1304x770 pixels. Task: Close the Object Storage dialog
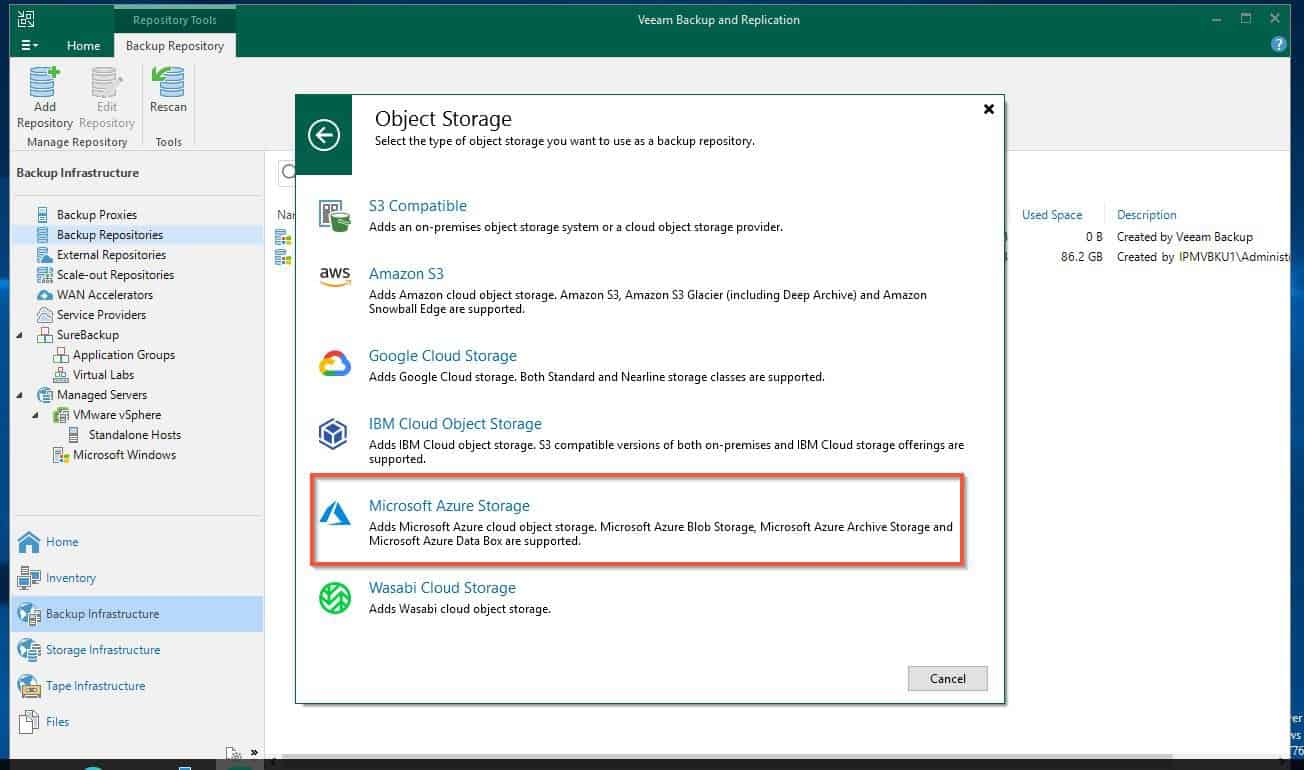point(988,109)
